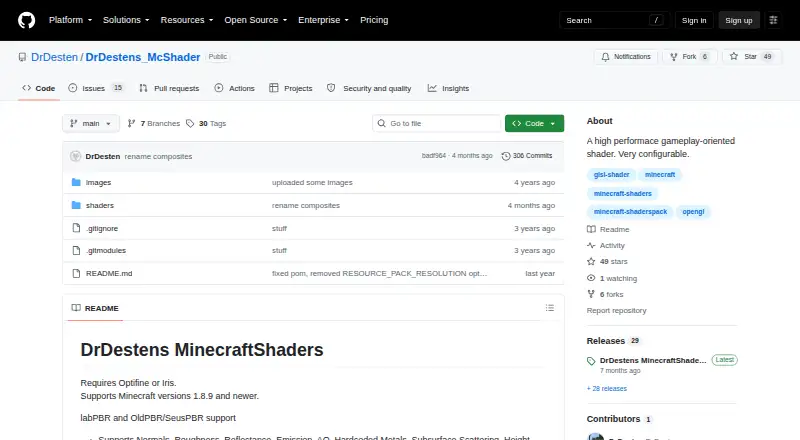Screen dimensions: 800x440
Task: Open the + 28 releases link
Action: (x=607, y=388)
